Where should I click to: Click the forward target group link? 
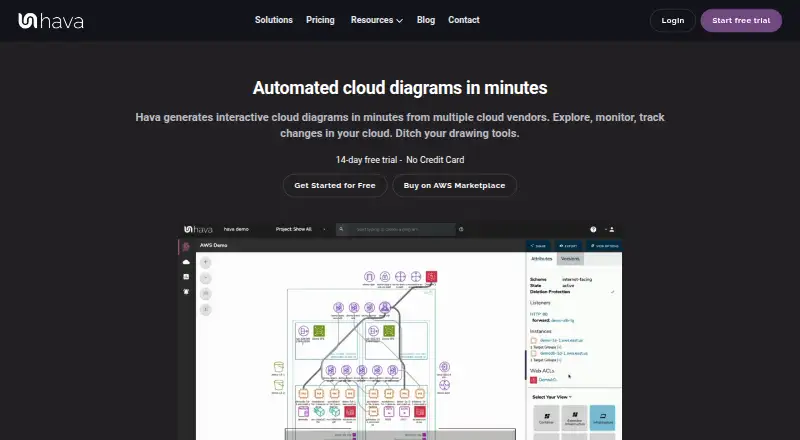pos(563,321)
